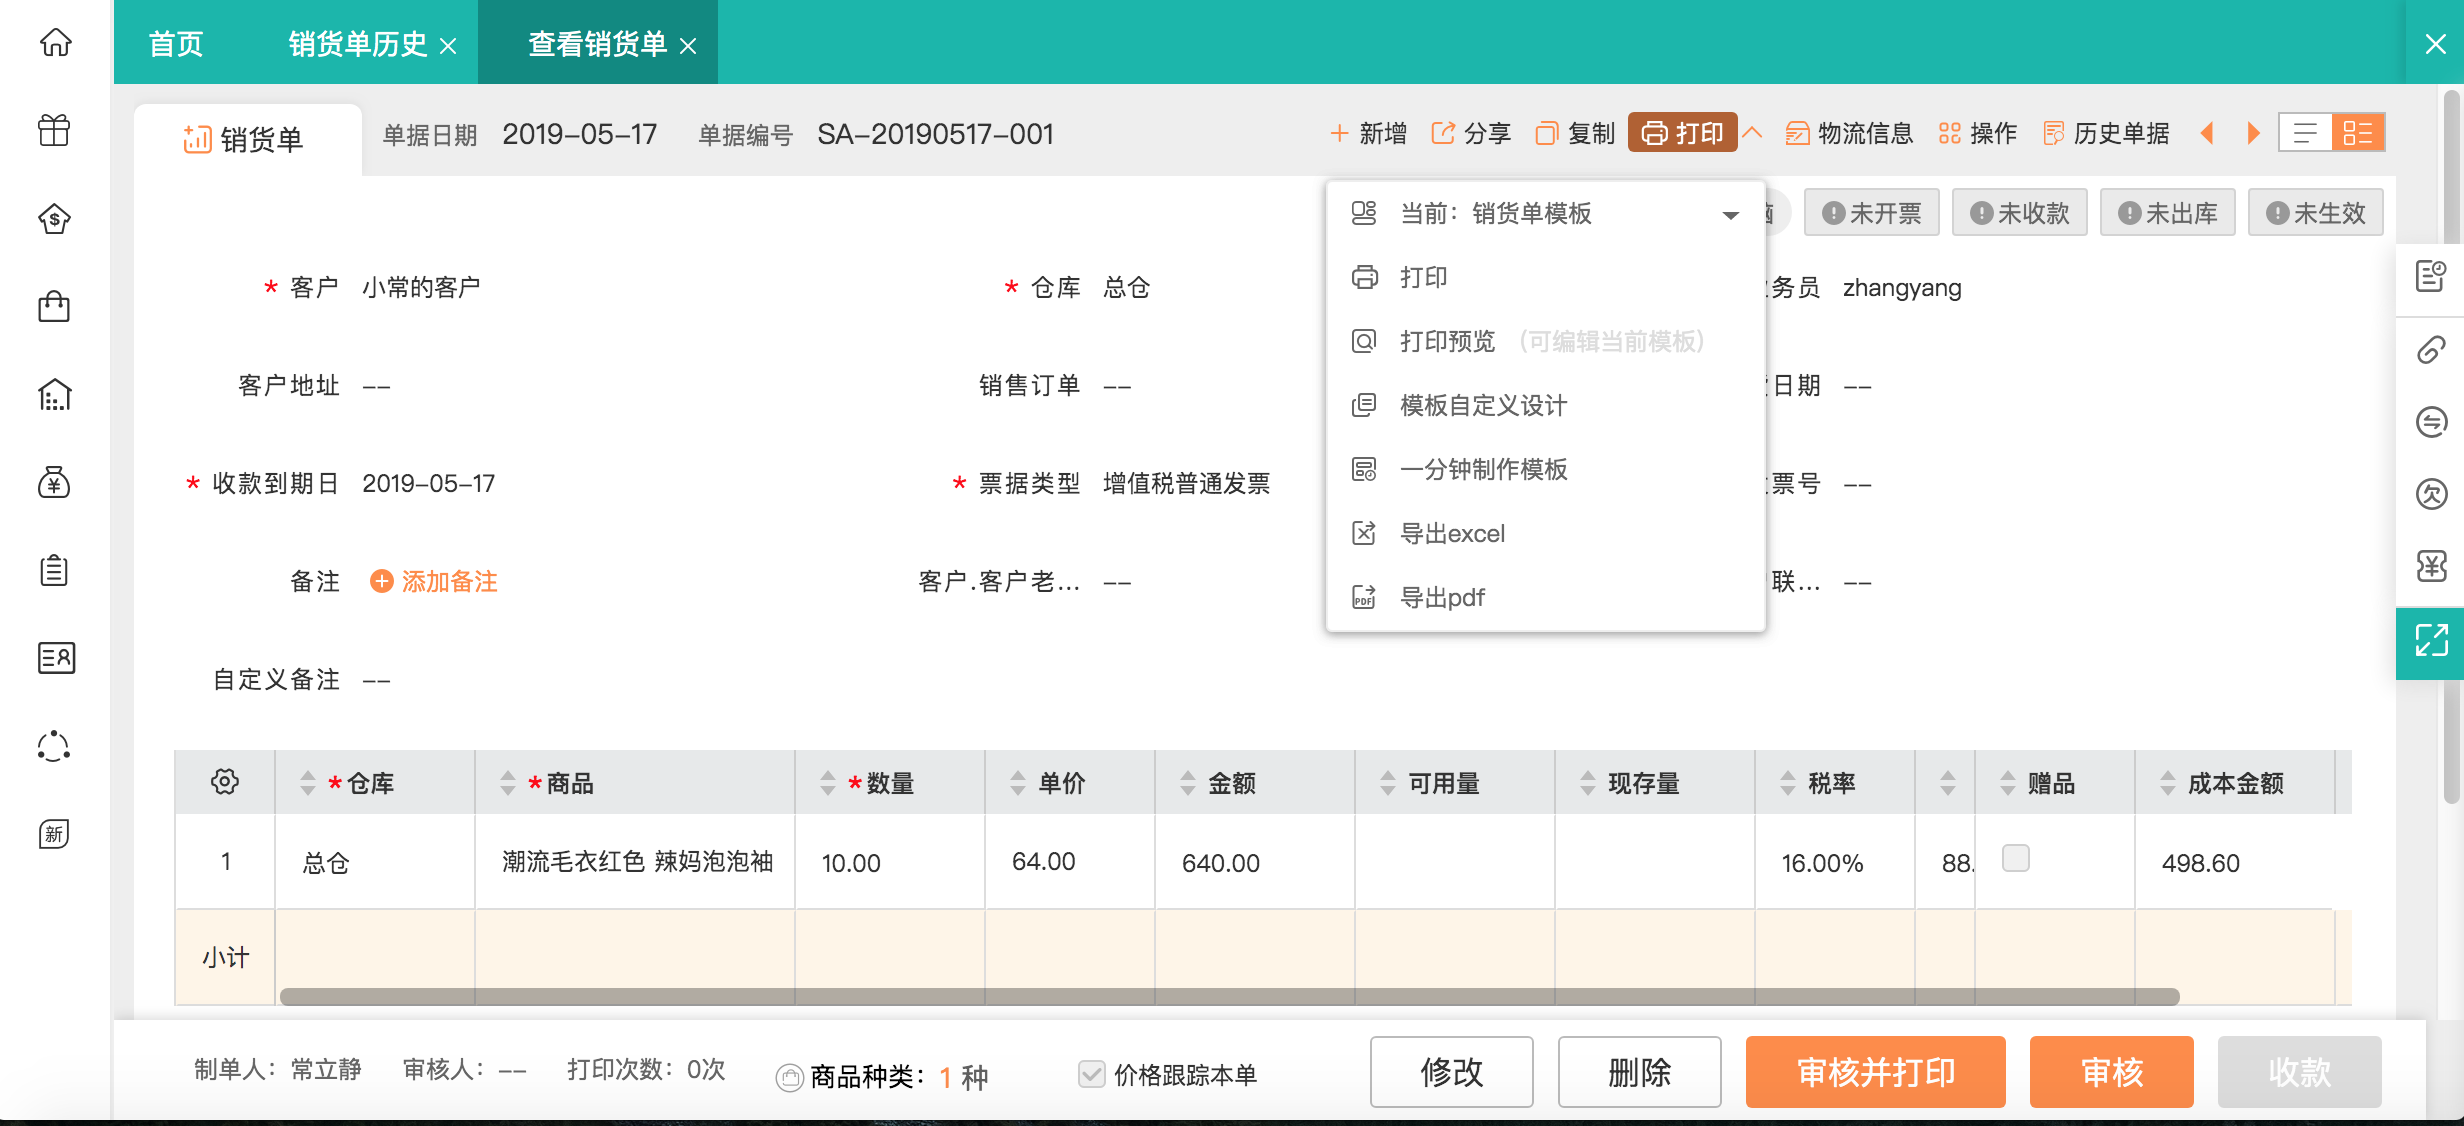Click the 操作 operations icon
The image size is (2464, 1126).
(x=1952, y=132)
